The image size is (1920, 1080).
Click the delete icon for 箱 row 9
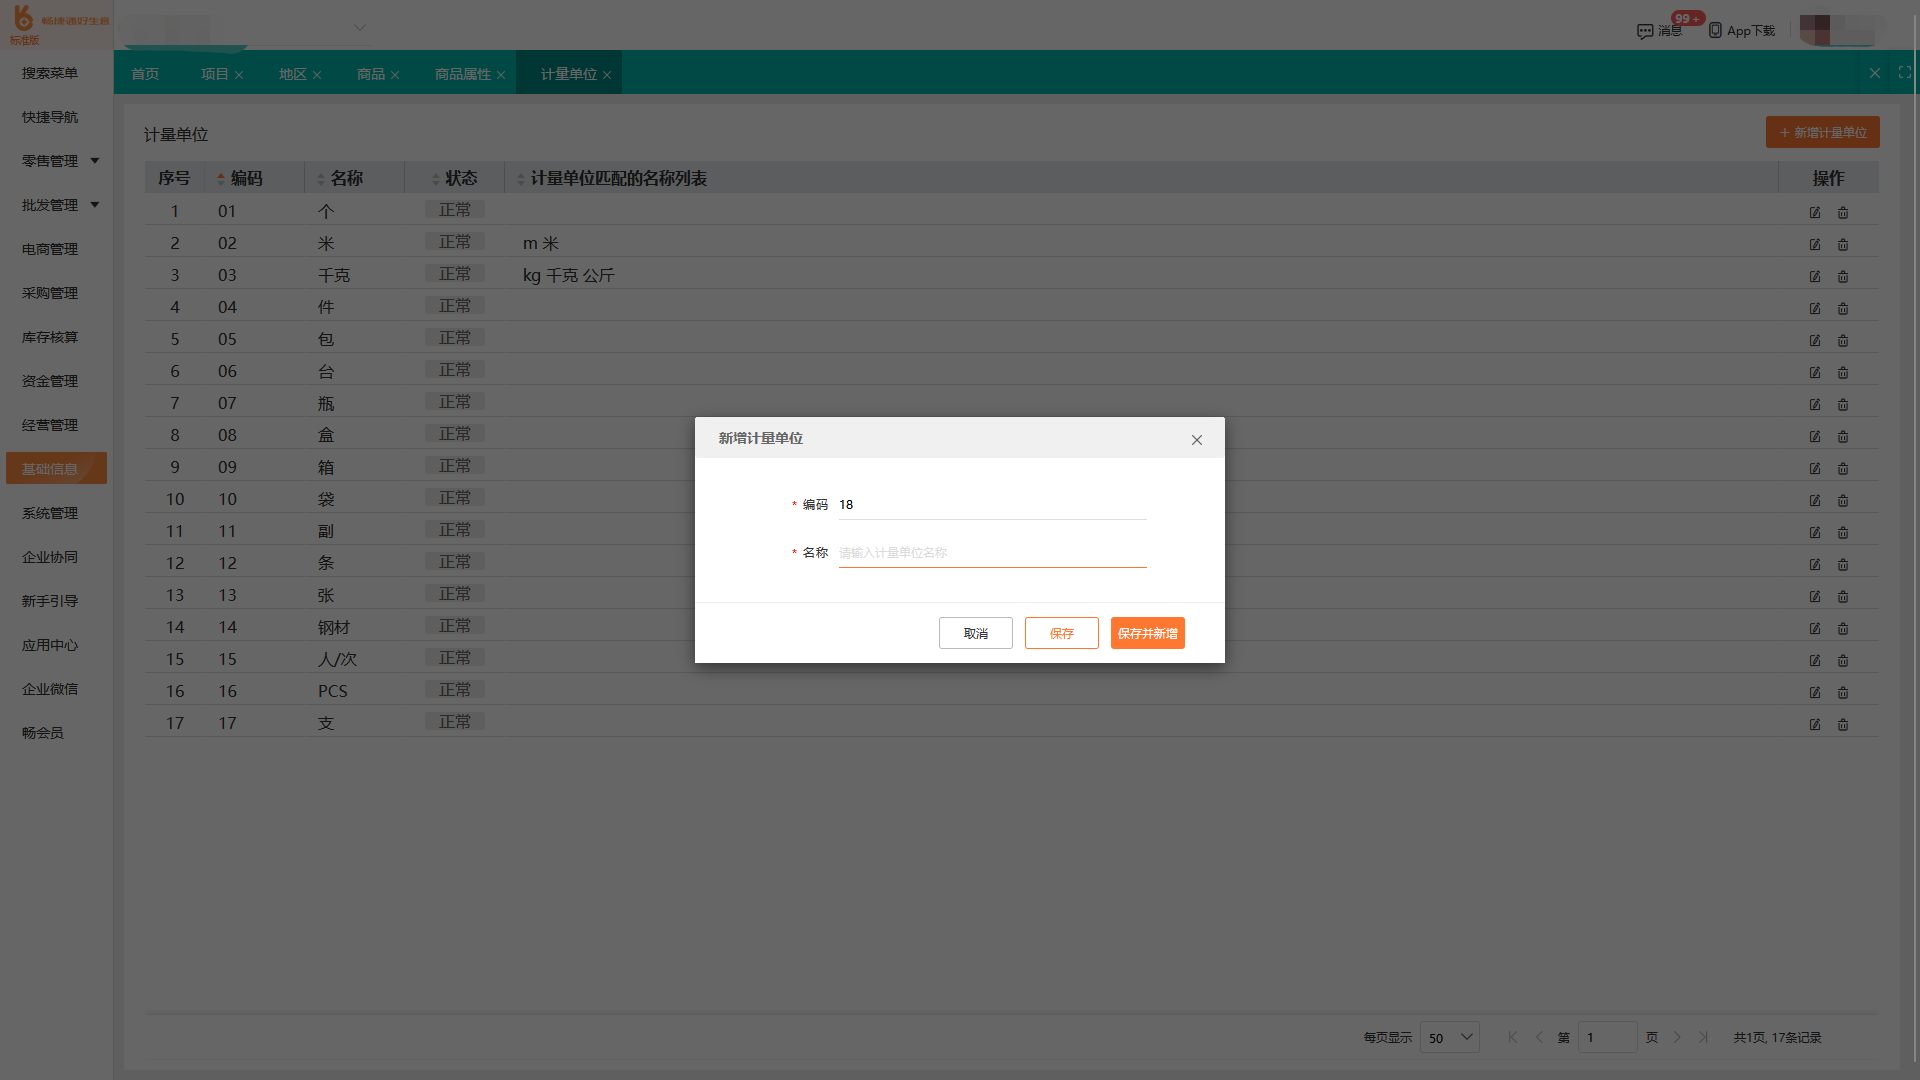(1844, 468)
